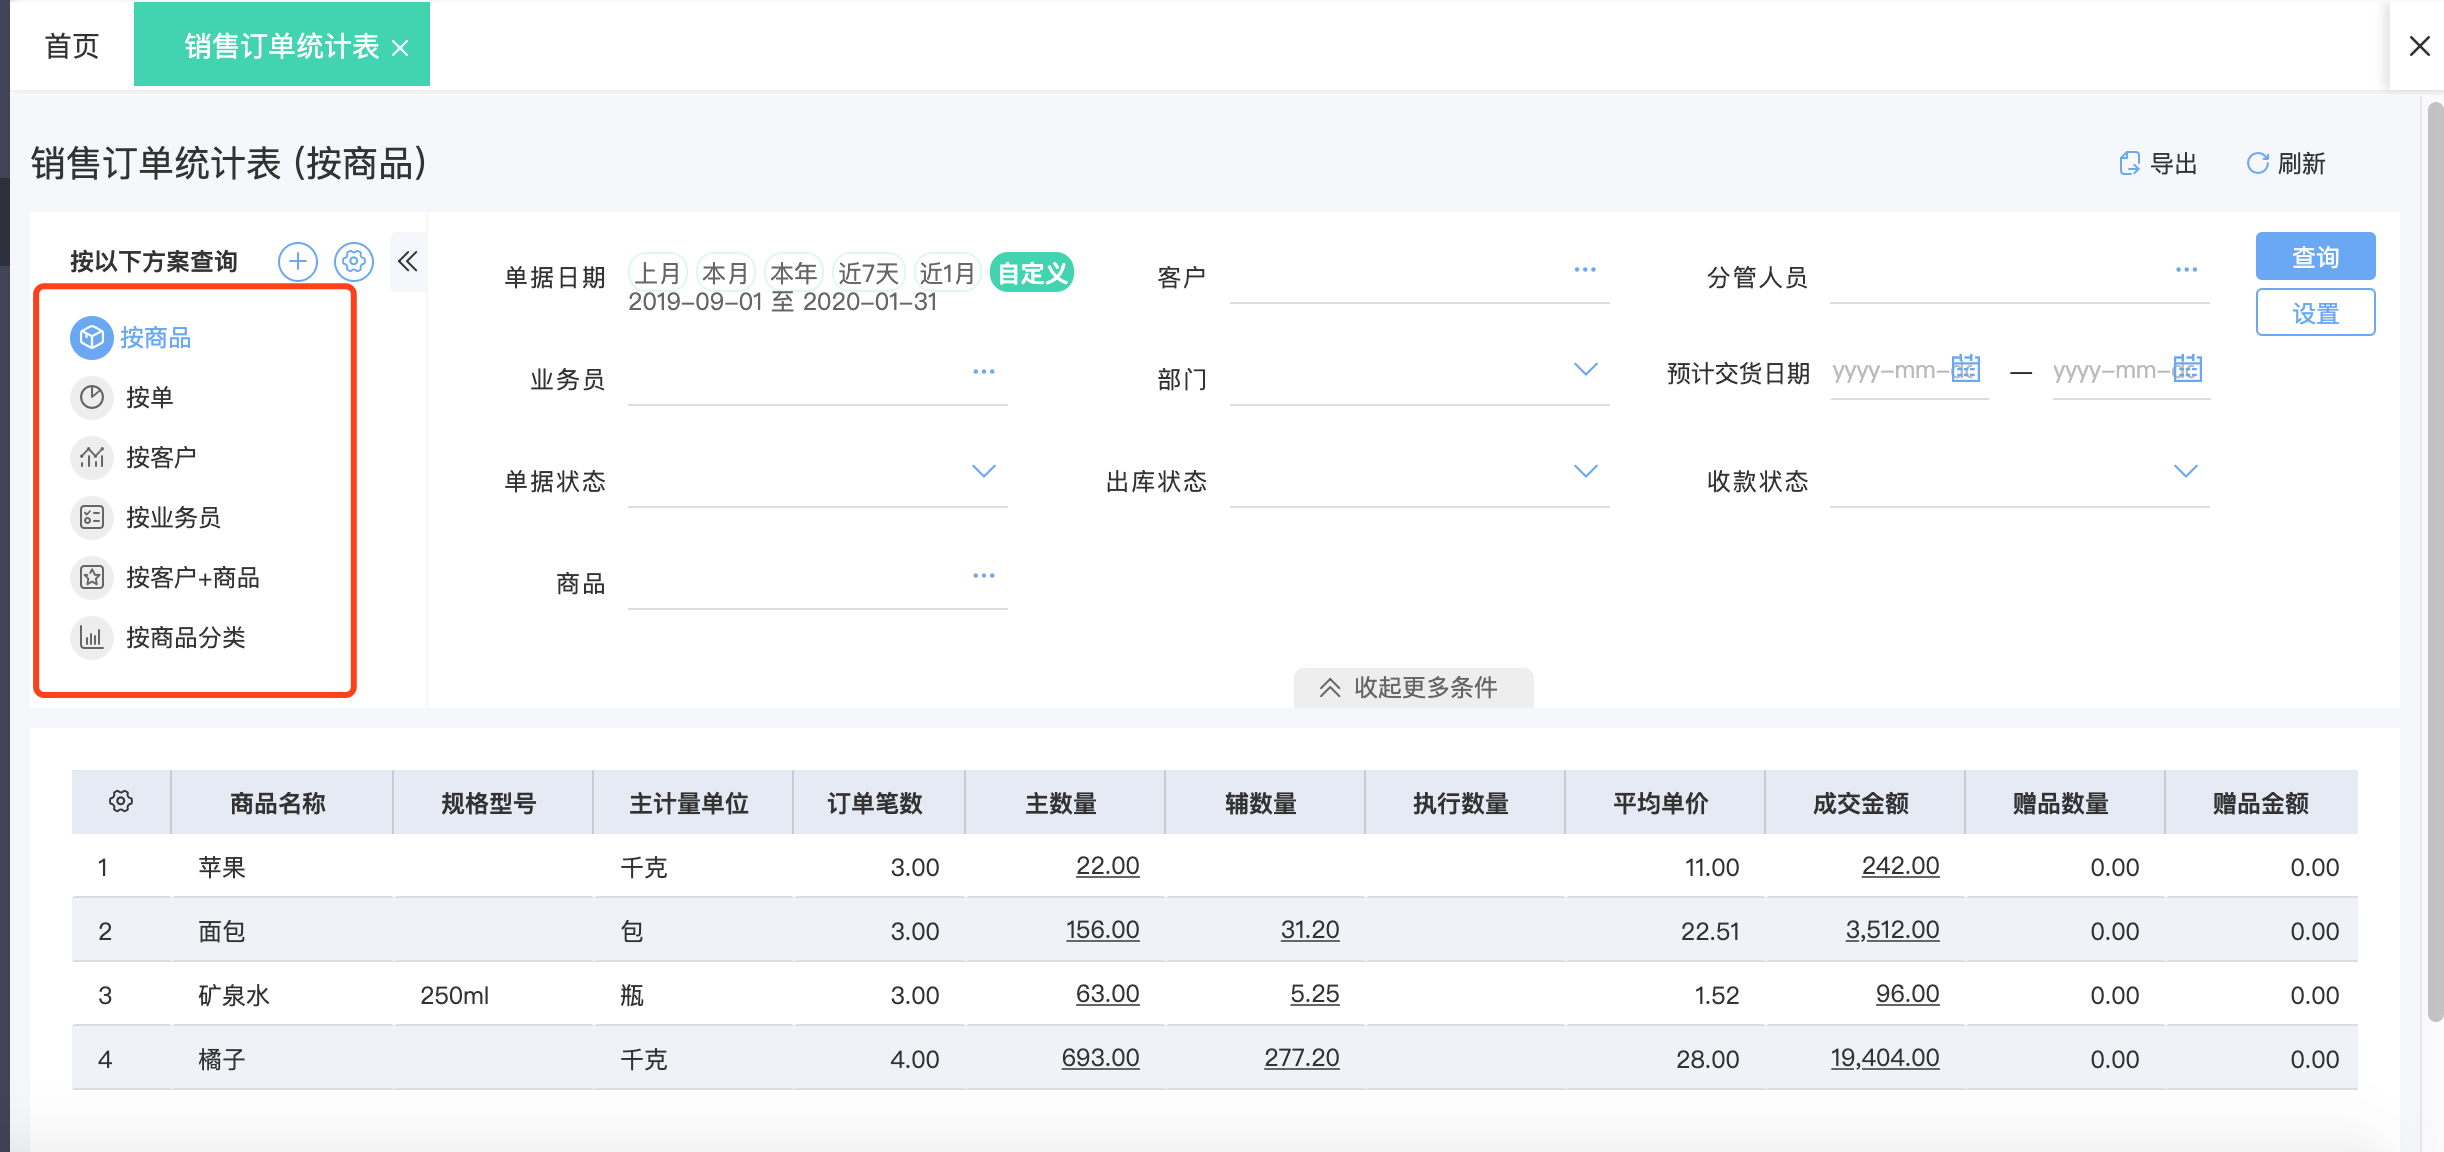Expand the 出库状态 dropdown
The image size is (2444, 1152).
click(1588, 474)
